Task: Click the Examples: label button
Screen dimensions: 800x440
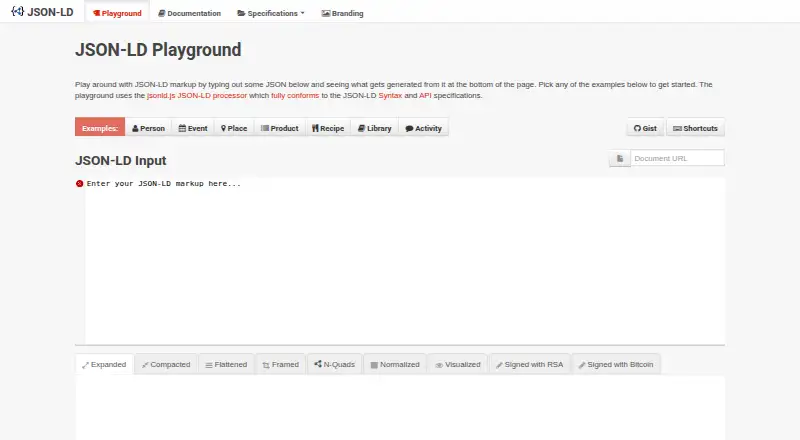Action: [100, 128]
